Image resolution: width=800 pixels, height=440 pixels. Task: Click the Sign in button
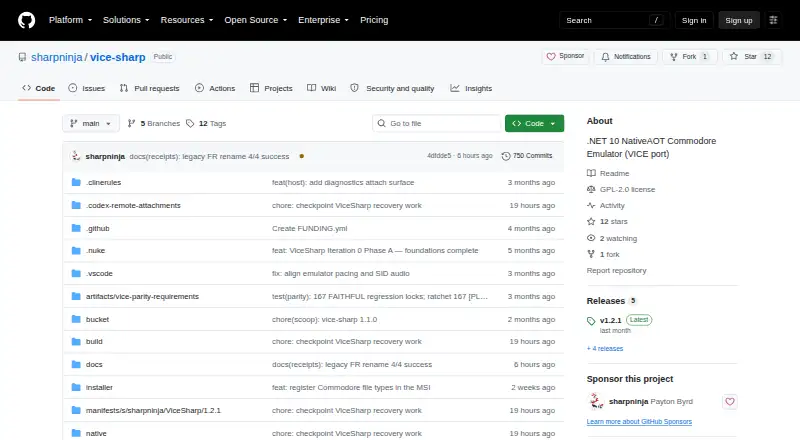[694, 20]
